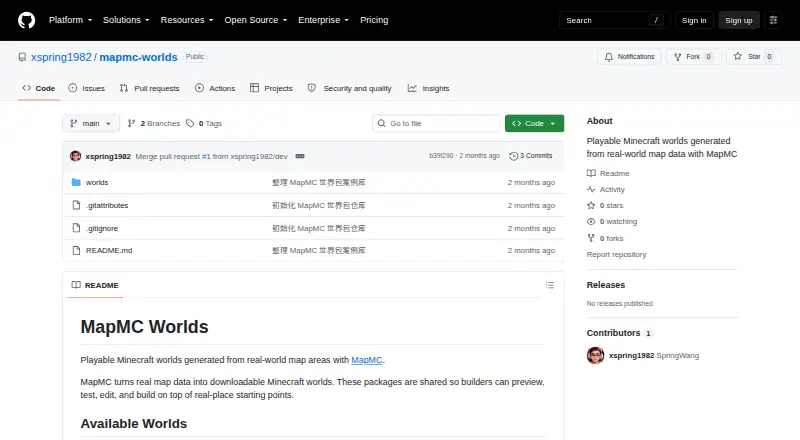Open the Readme link in About
This screenshot has width=800, height=440.
click(x=608, y=174)
